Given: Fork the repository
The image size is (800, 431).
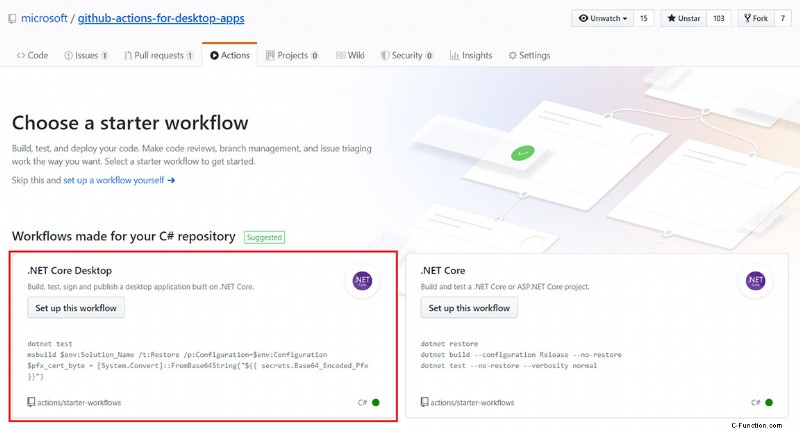Looking at the screenshot, I should pyautogui.click(x=755, y=18).
